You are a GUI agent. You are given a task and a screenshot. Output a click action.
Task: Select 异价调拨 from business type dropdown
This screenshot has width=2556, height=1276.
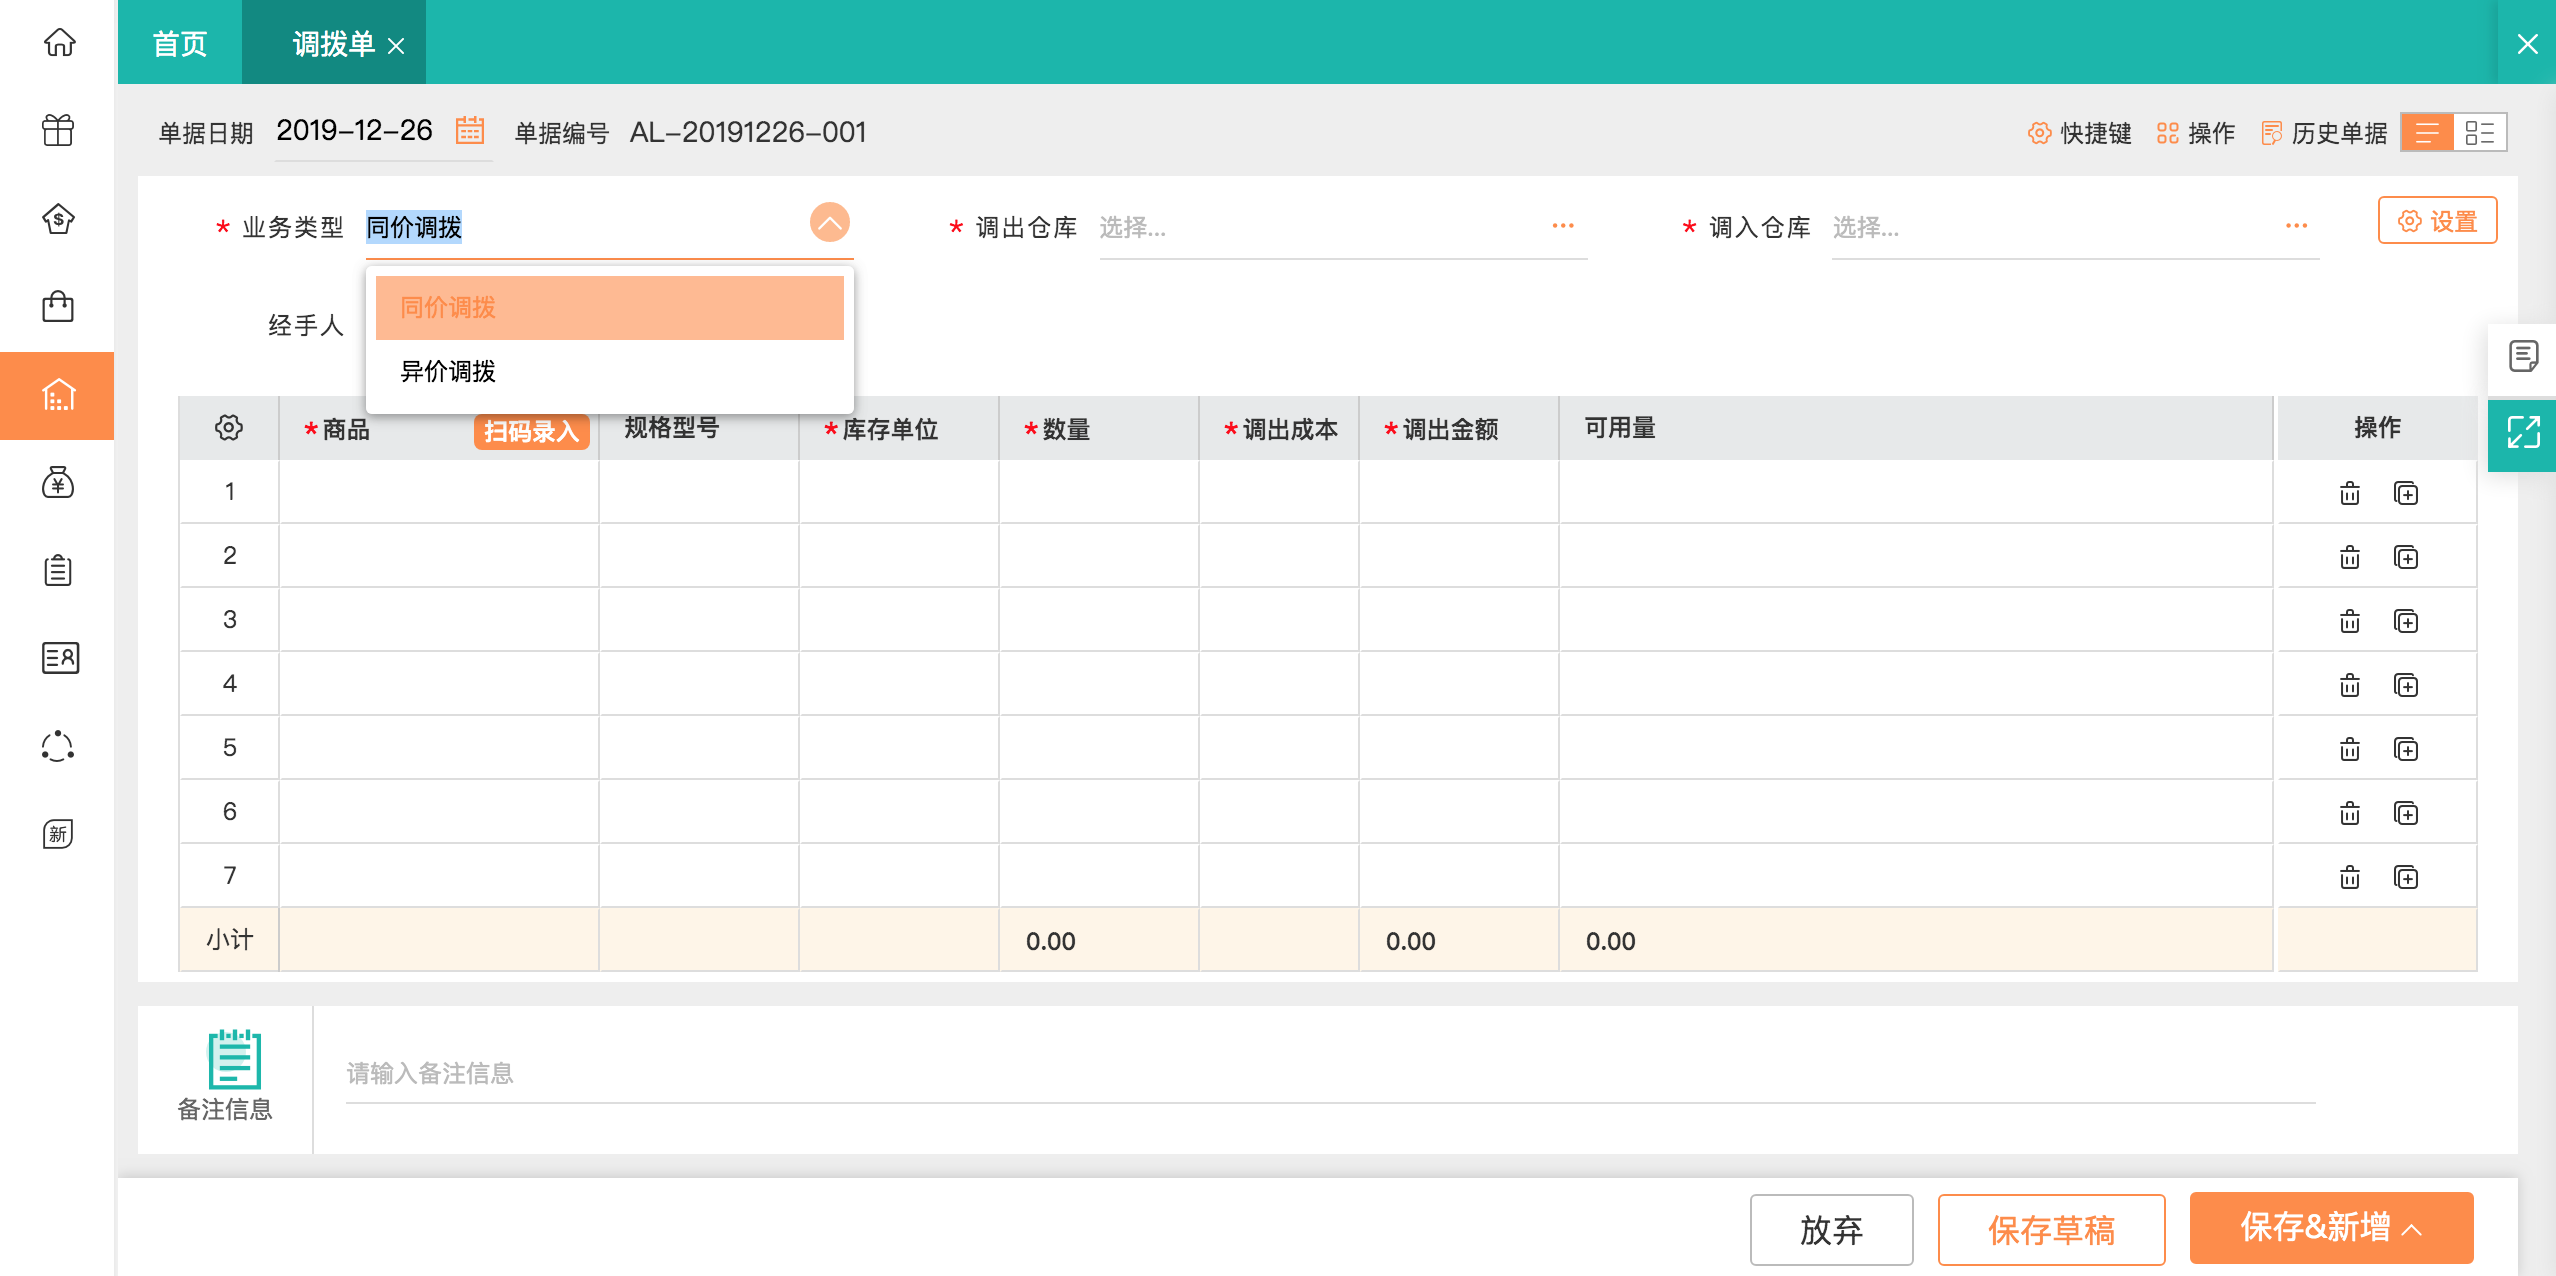click(450, 372)
